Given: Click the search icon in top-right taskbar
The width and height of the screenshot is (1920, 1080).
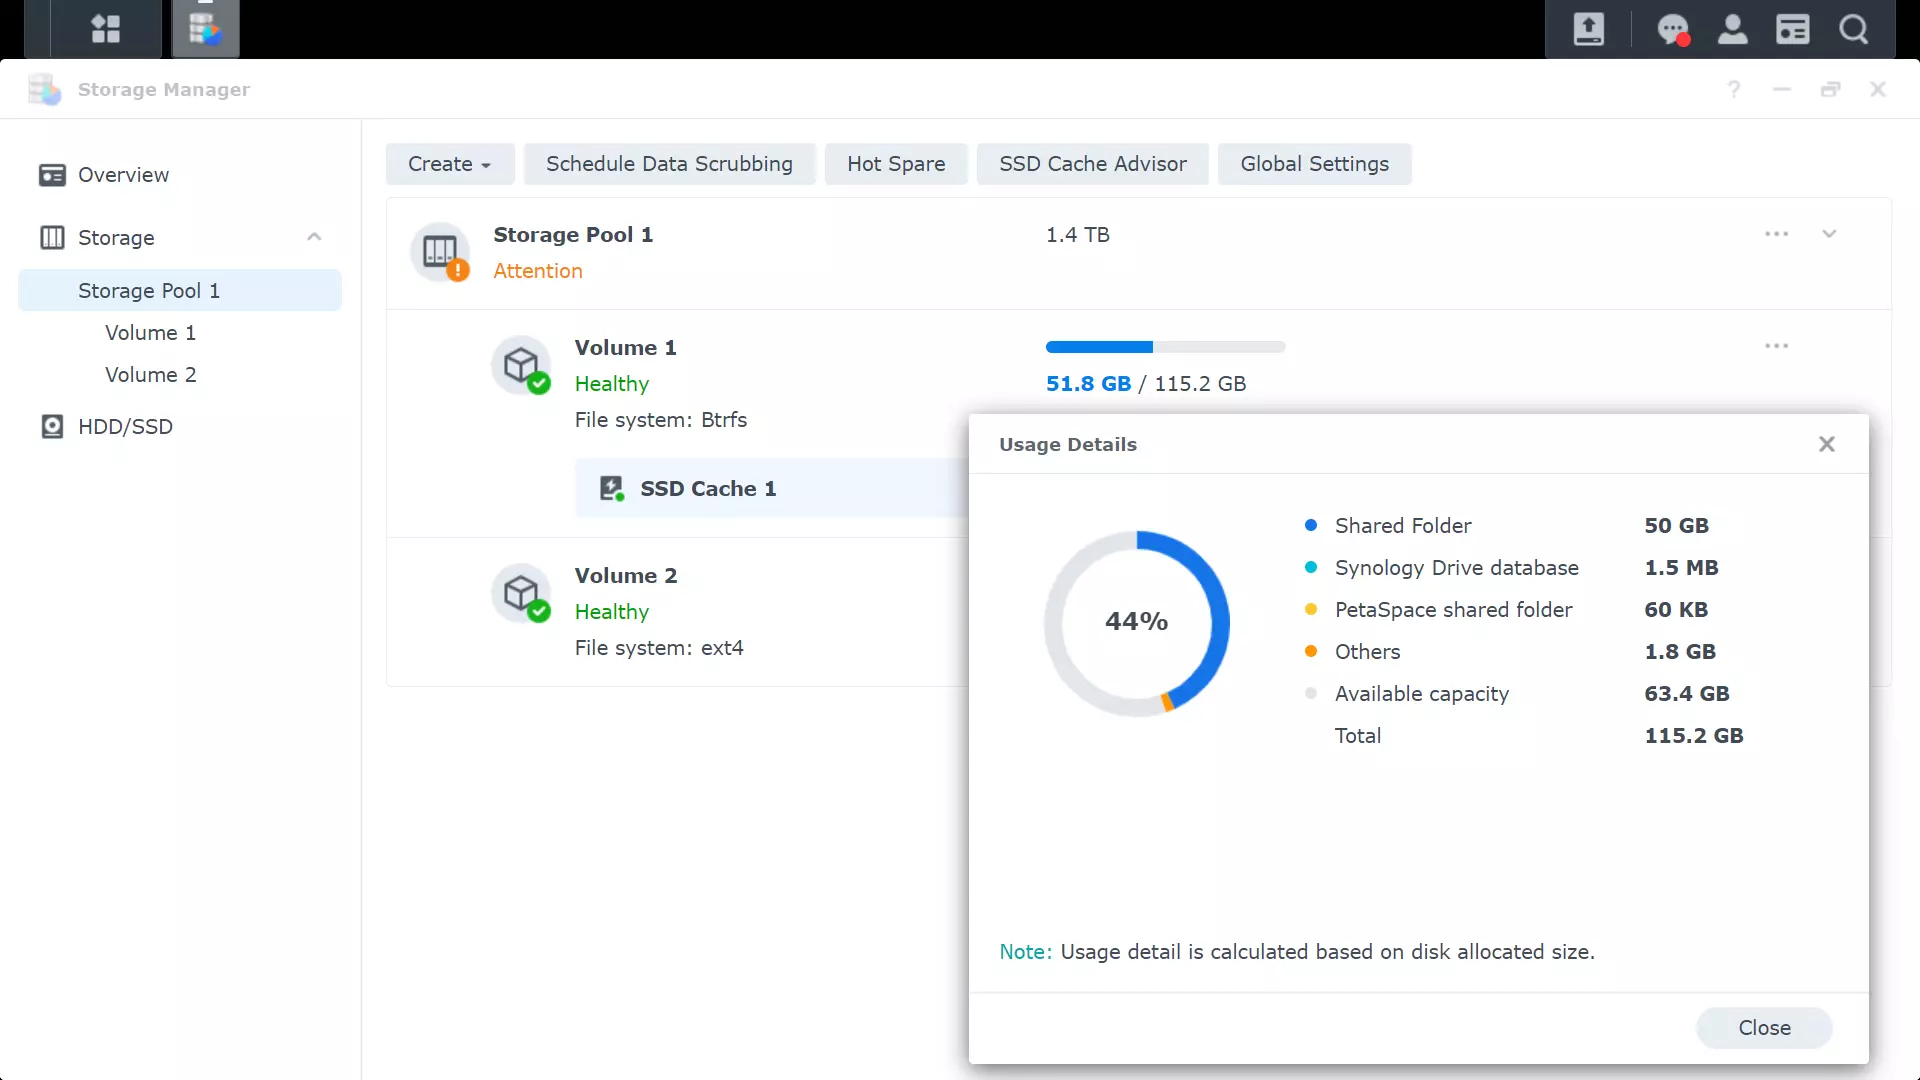Looking at the screenshot, I should pos(1855,29).
